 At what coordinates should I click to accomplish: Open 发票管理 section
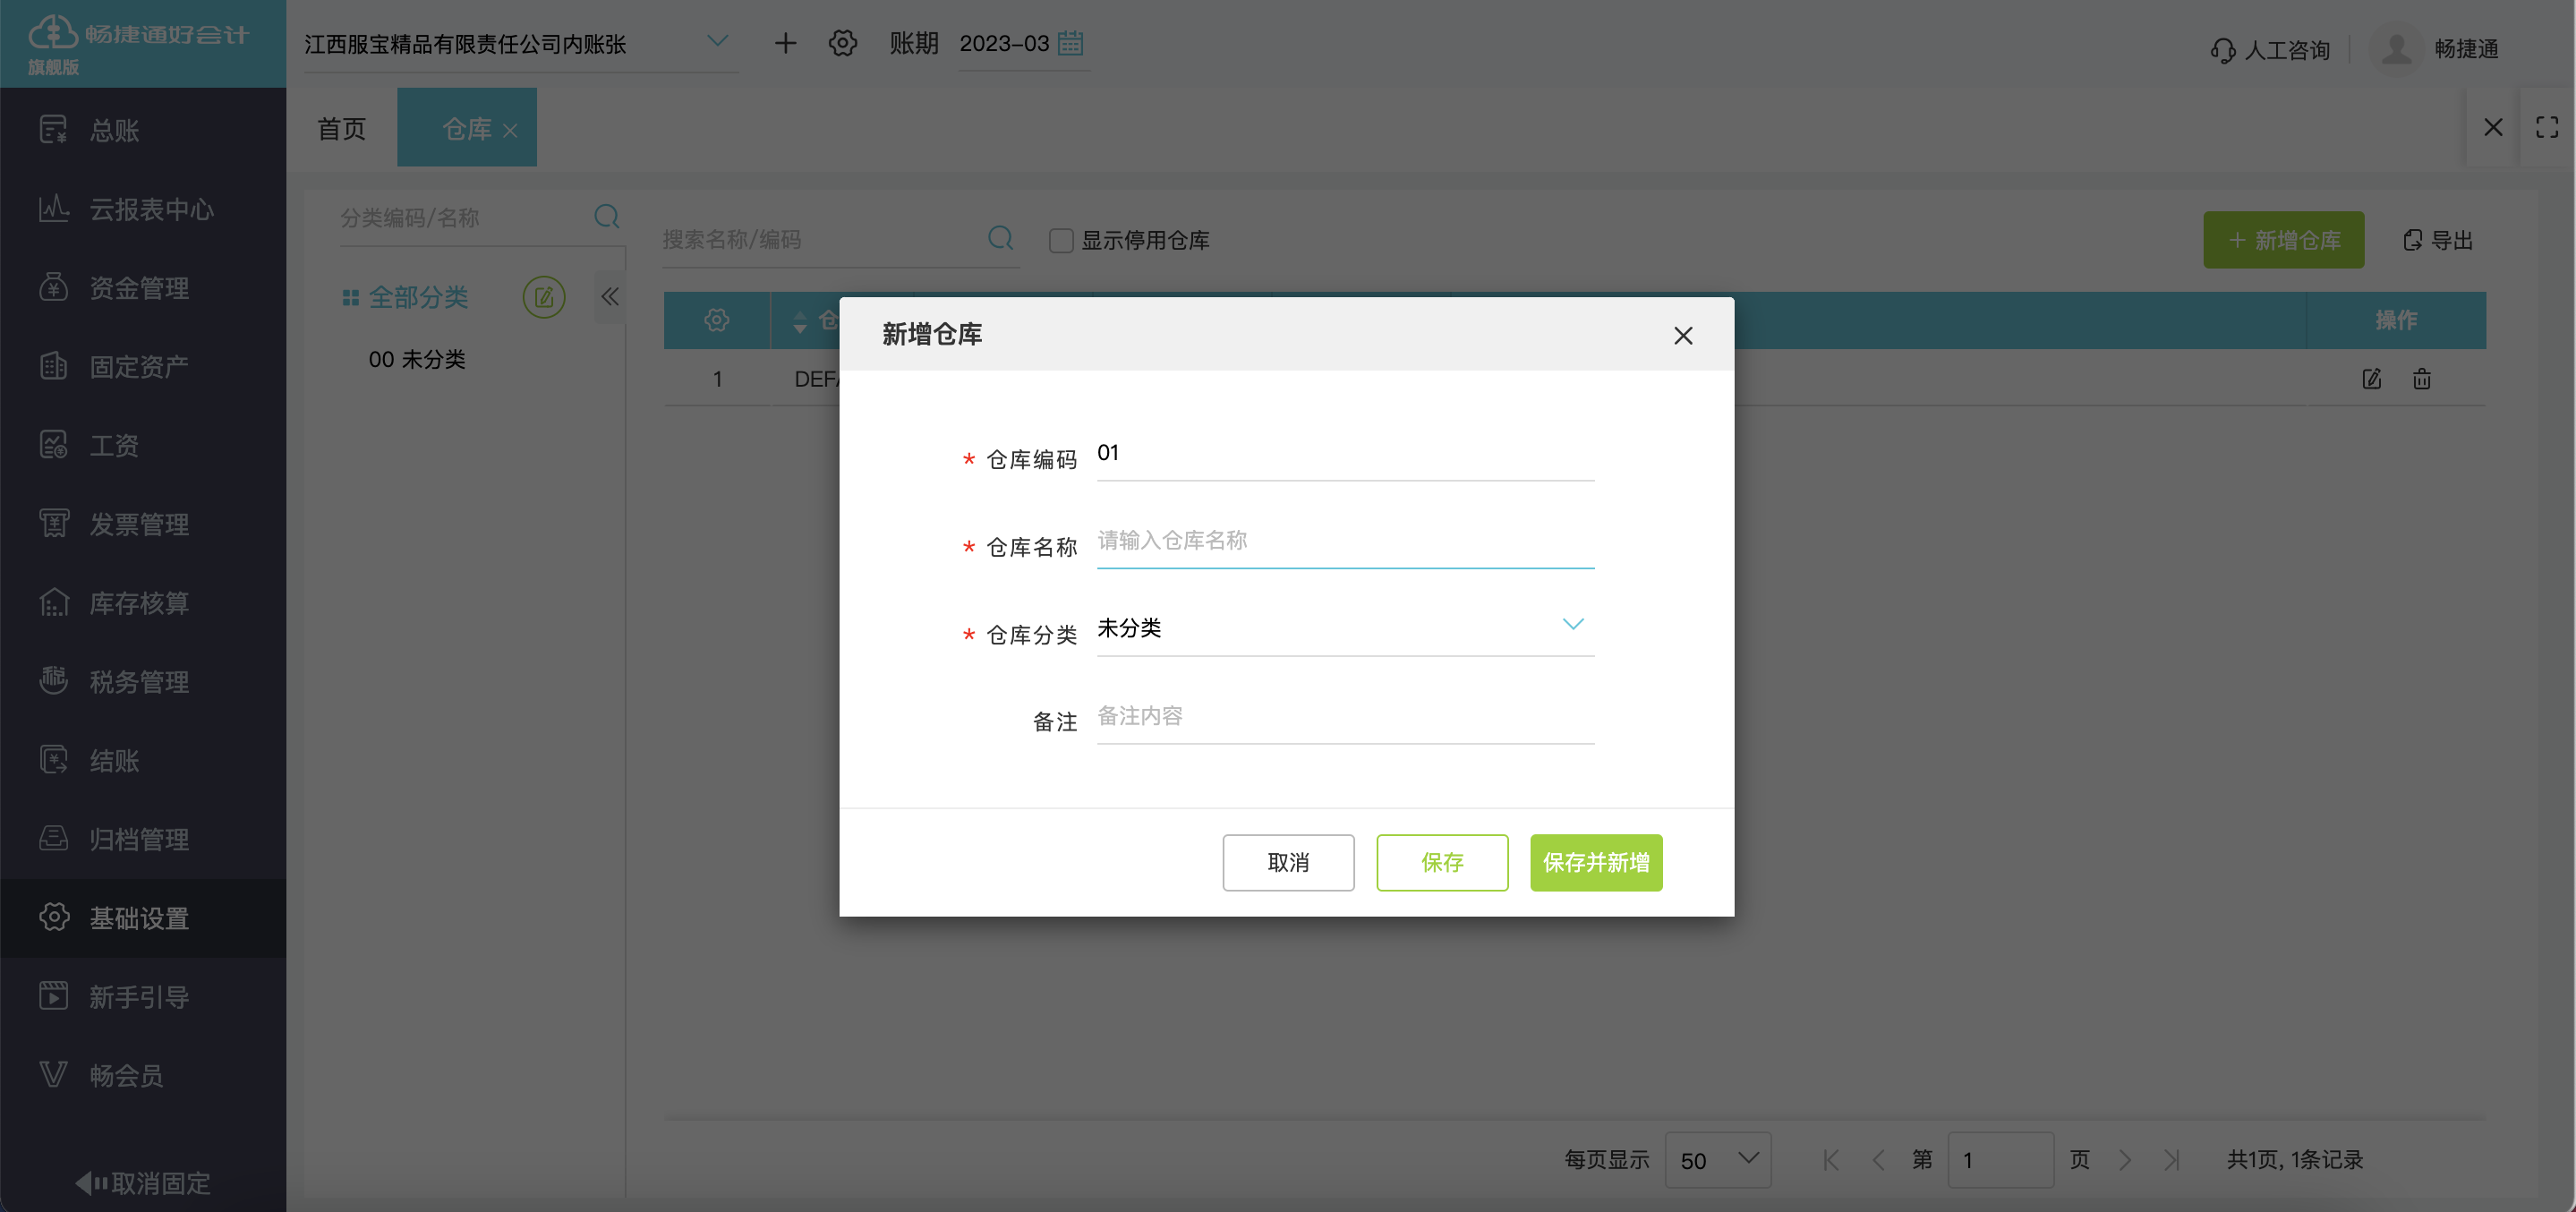pos(140,522)
